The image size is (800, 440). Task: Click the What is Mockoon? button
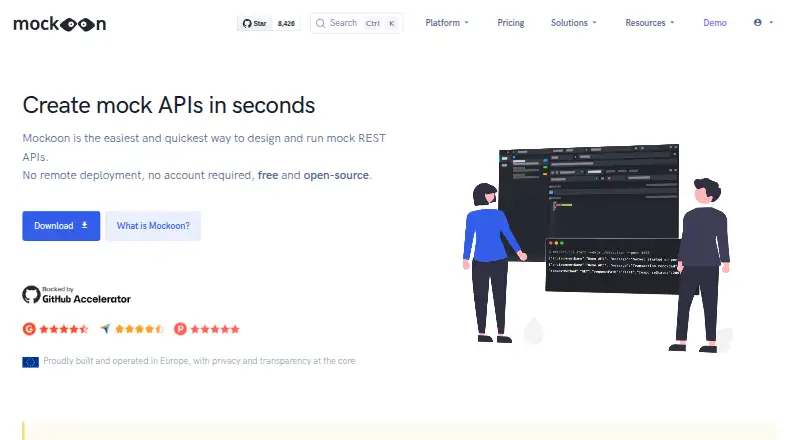click(153, 226)
